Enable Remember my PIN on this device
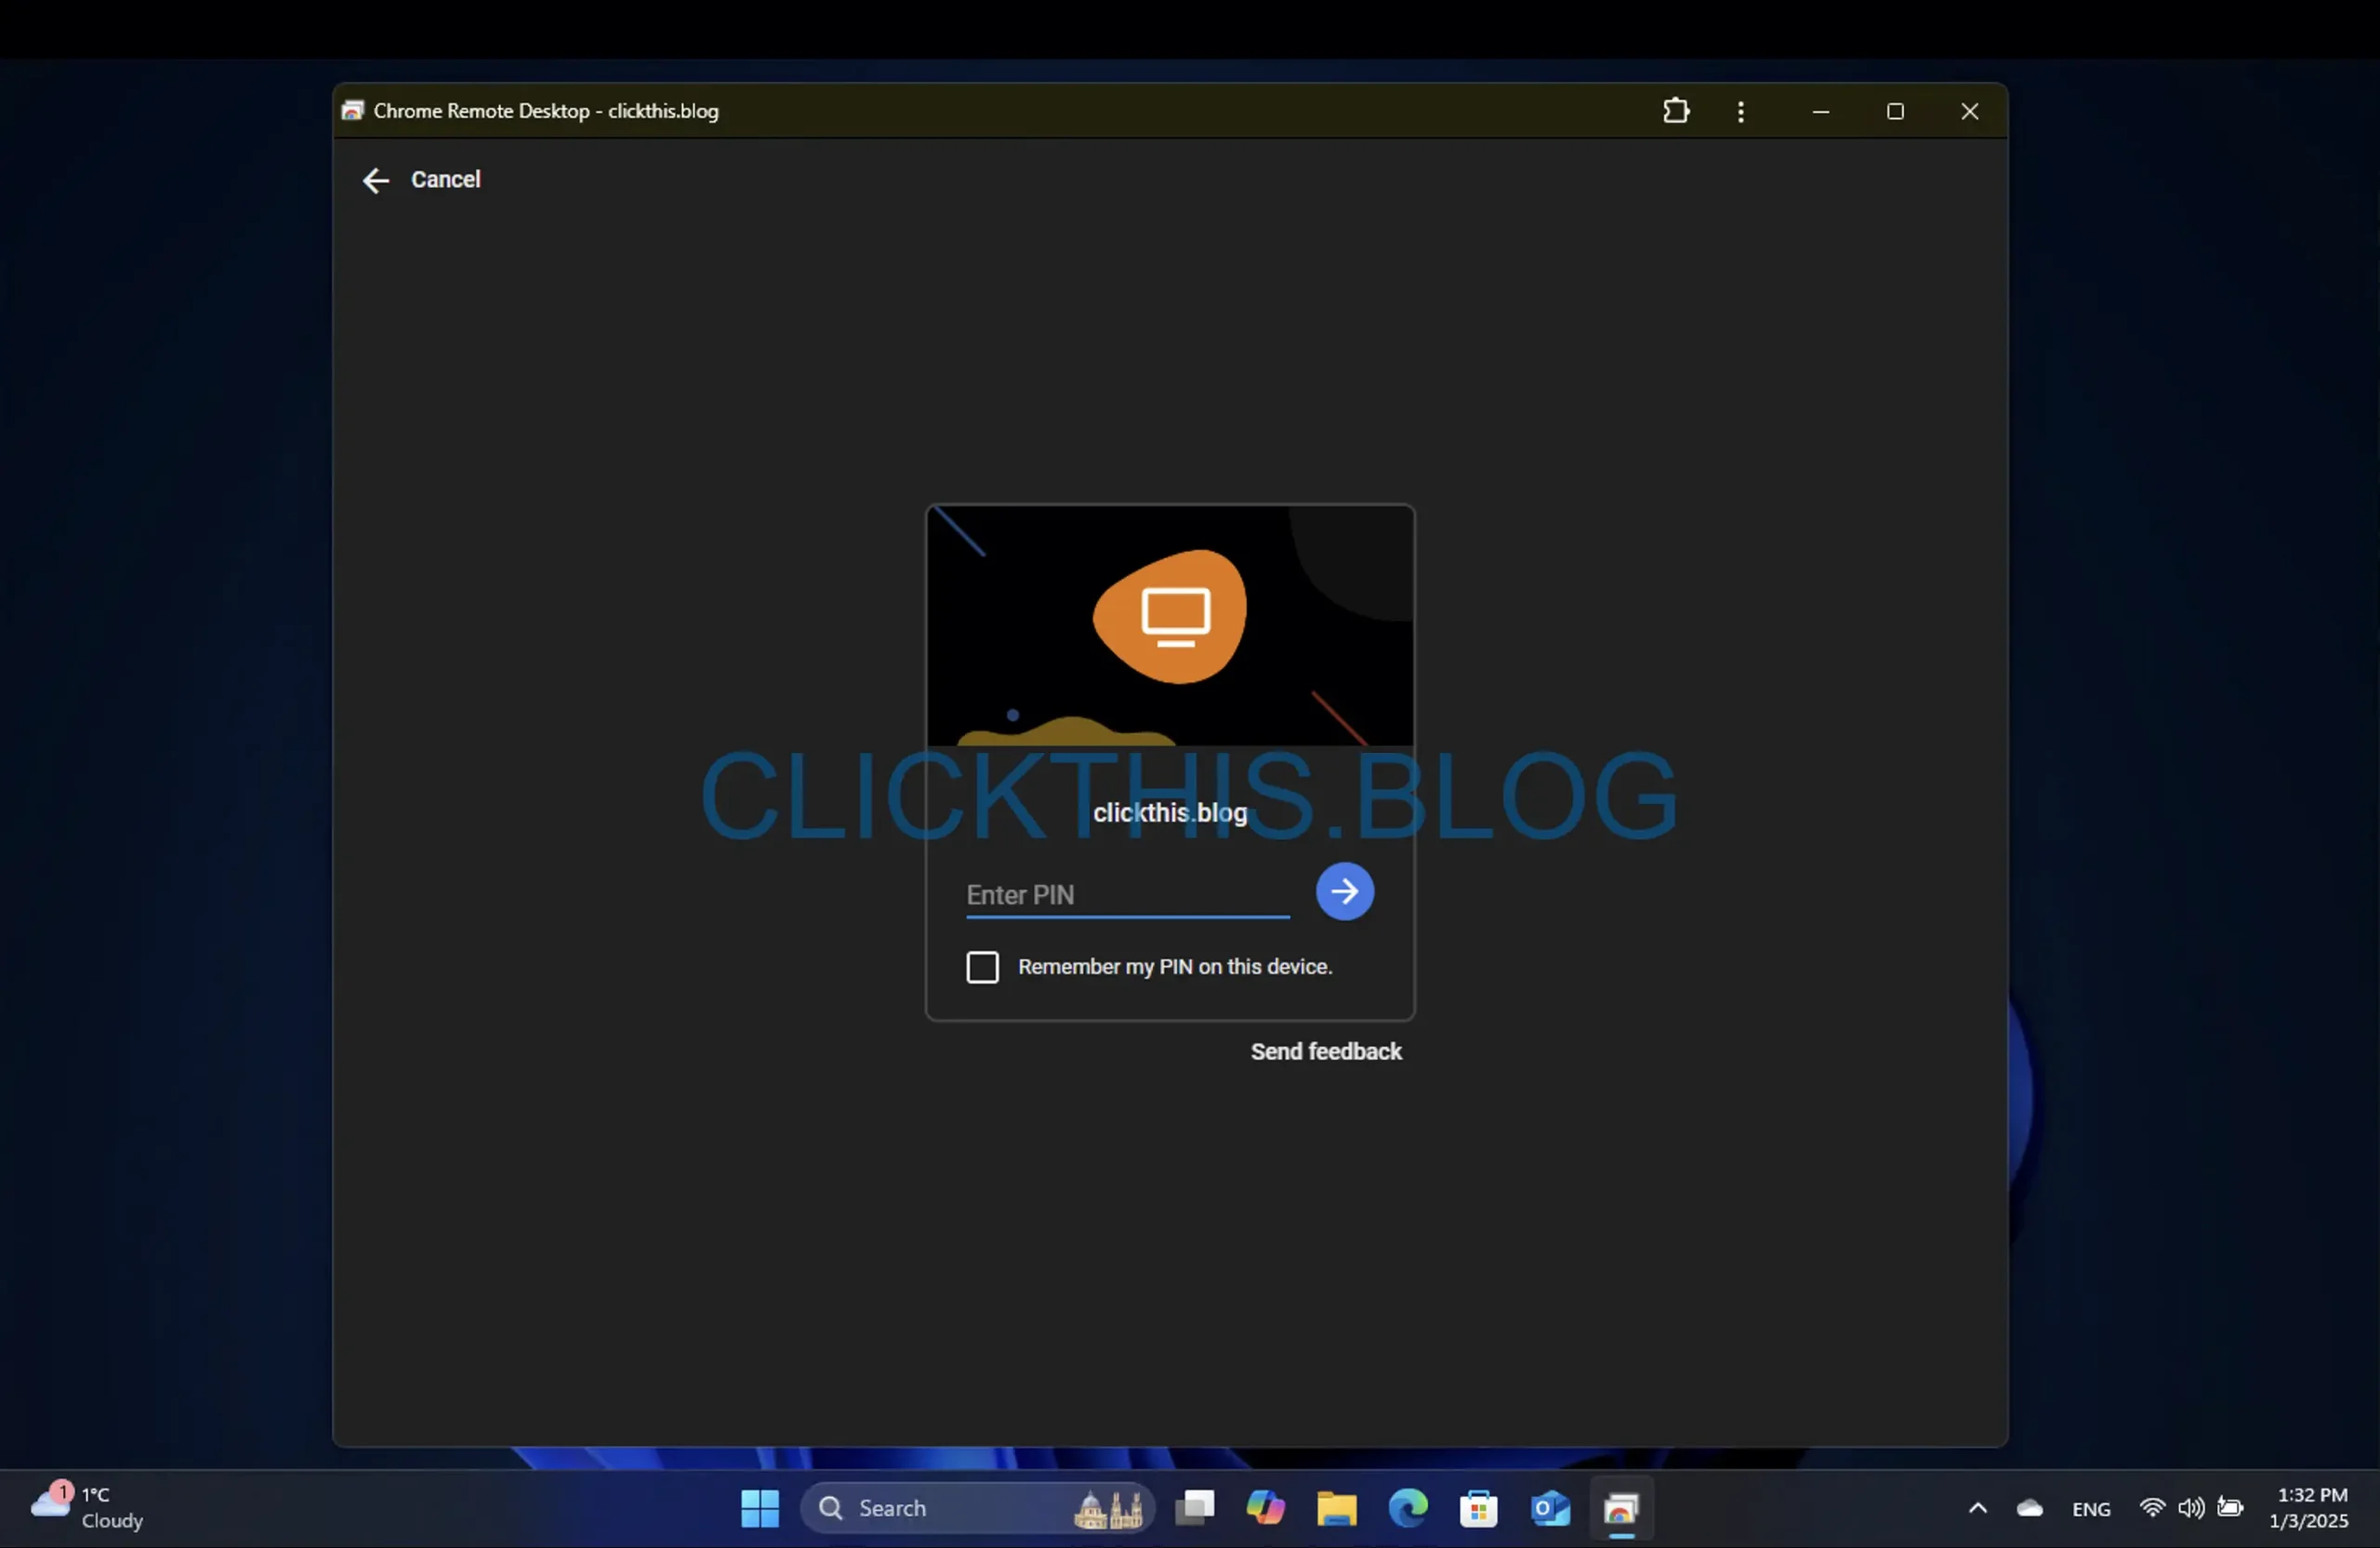The height and width of the screenshot is (1548, 2380). coord(982,967)
